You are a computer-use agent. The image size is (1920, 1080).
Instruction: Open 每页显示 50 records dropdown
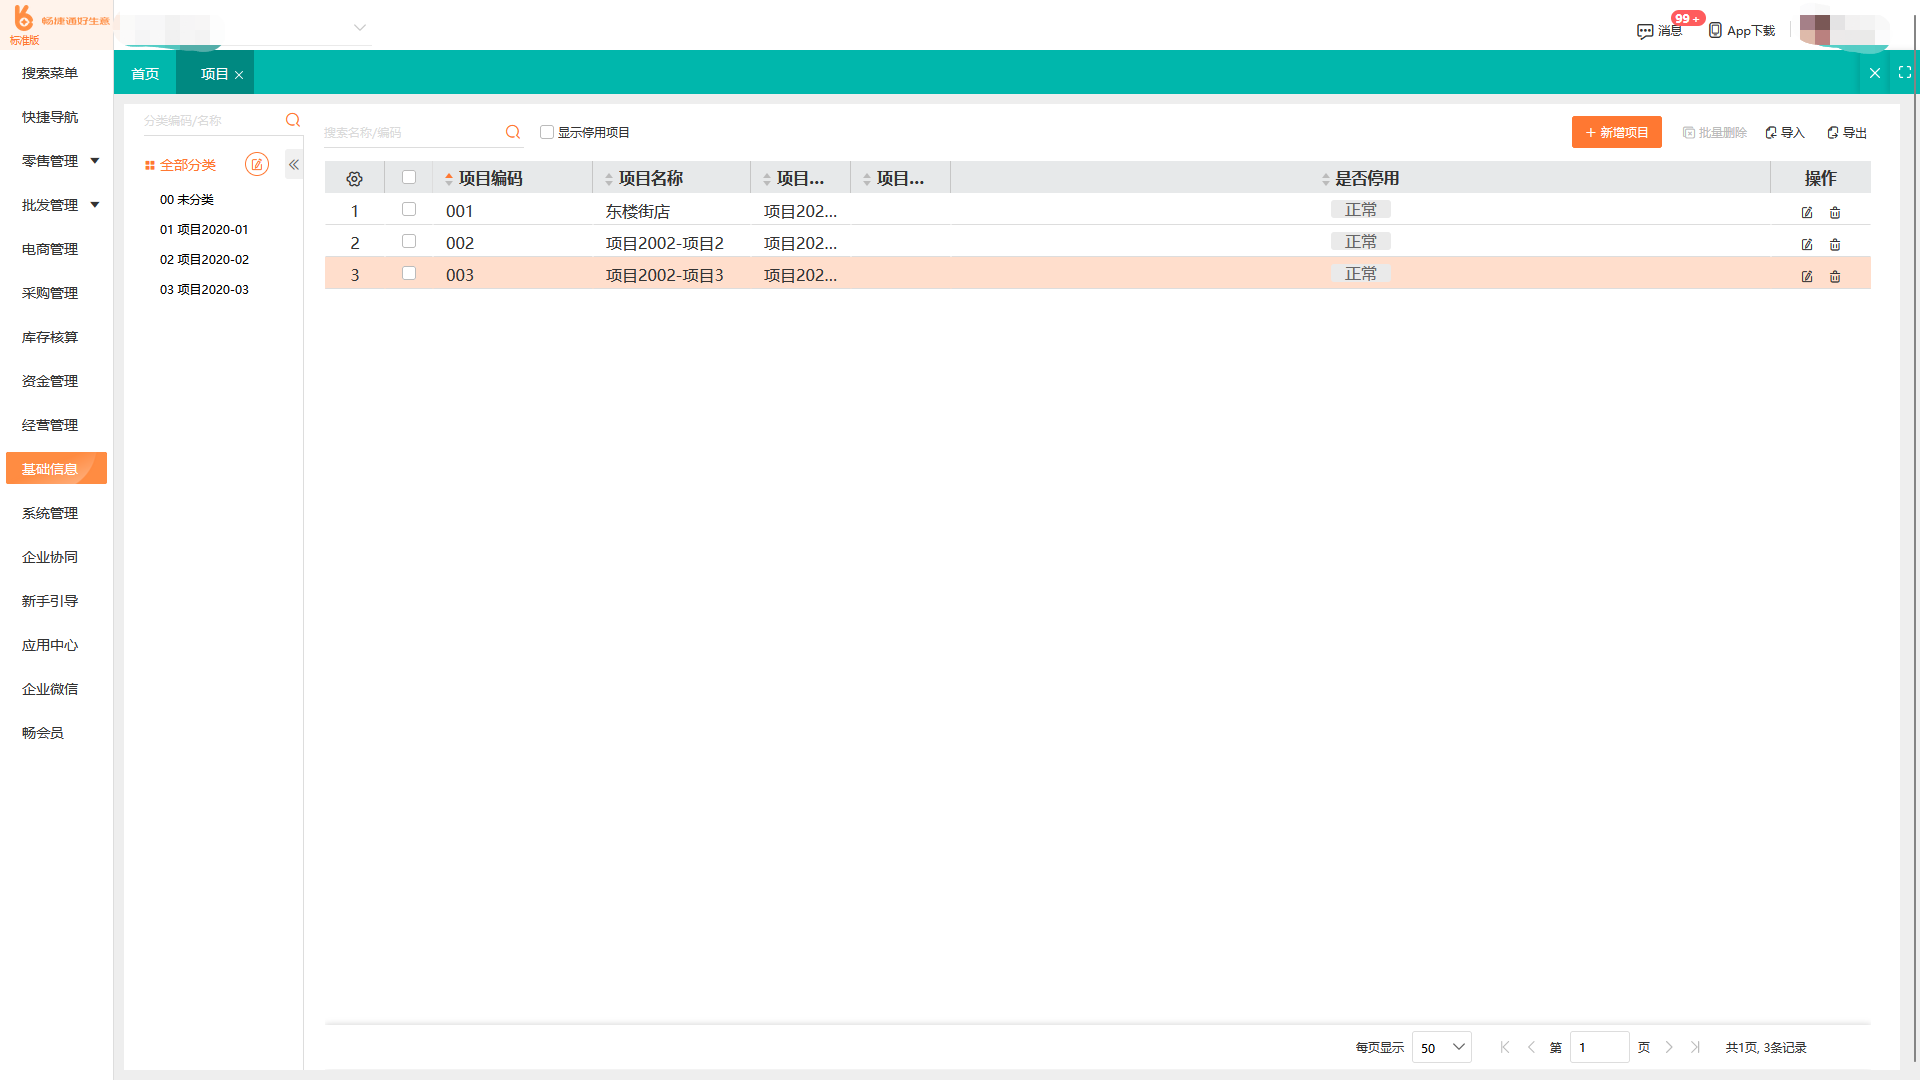pyautogui.click(x=1441, y=1047)
